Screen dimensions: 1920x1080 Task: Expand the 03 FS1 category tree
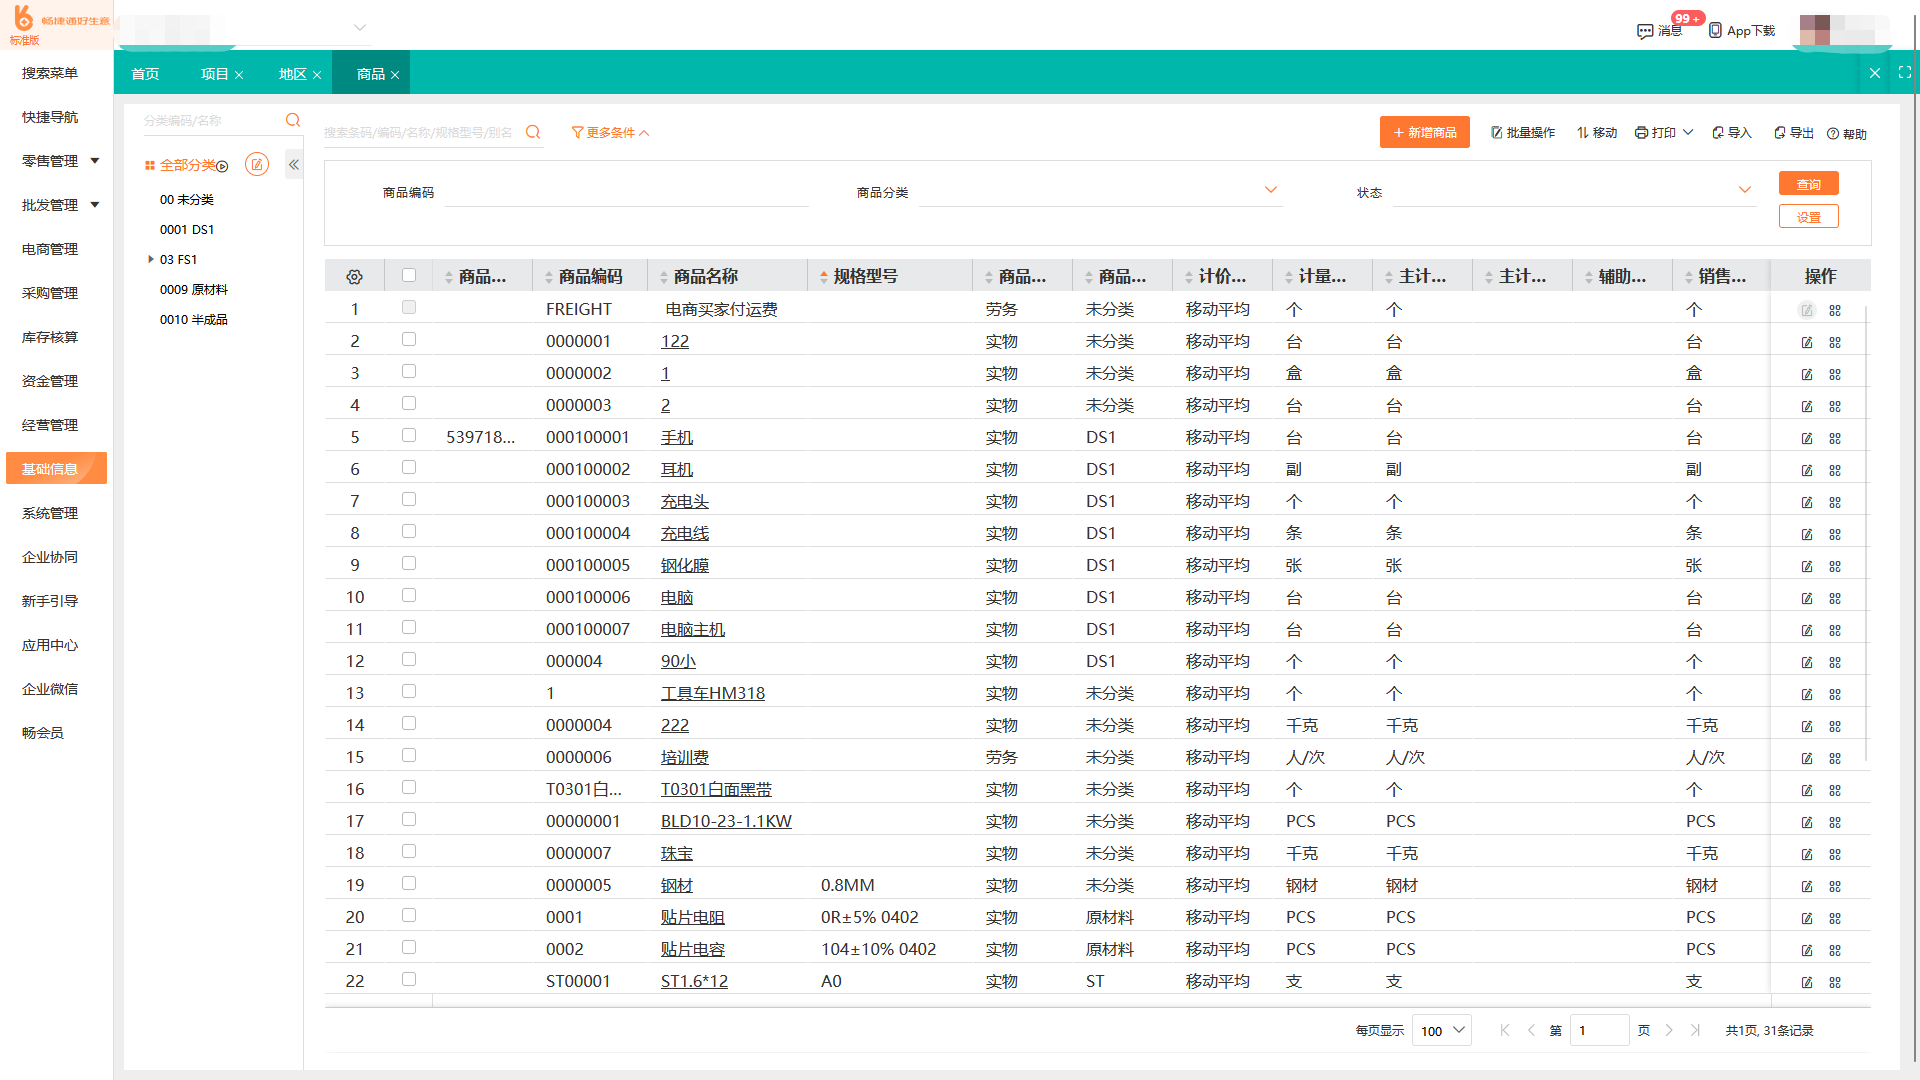152,258
